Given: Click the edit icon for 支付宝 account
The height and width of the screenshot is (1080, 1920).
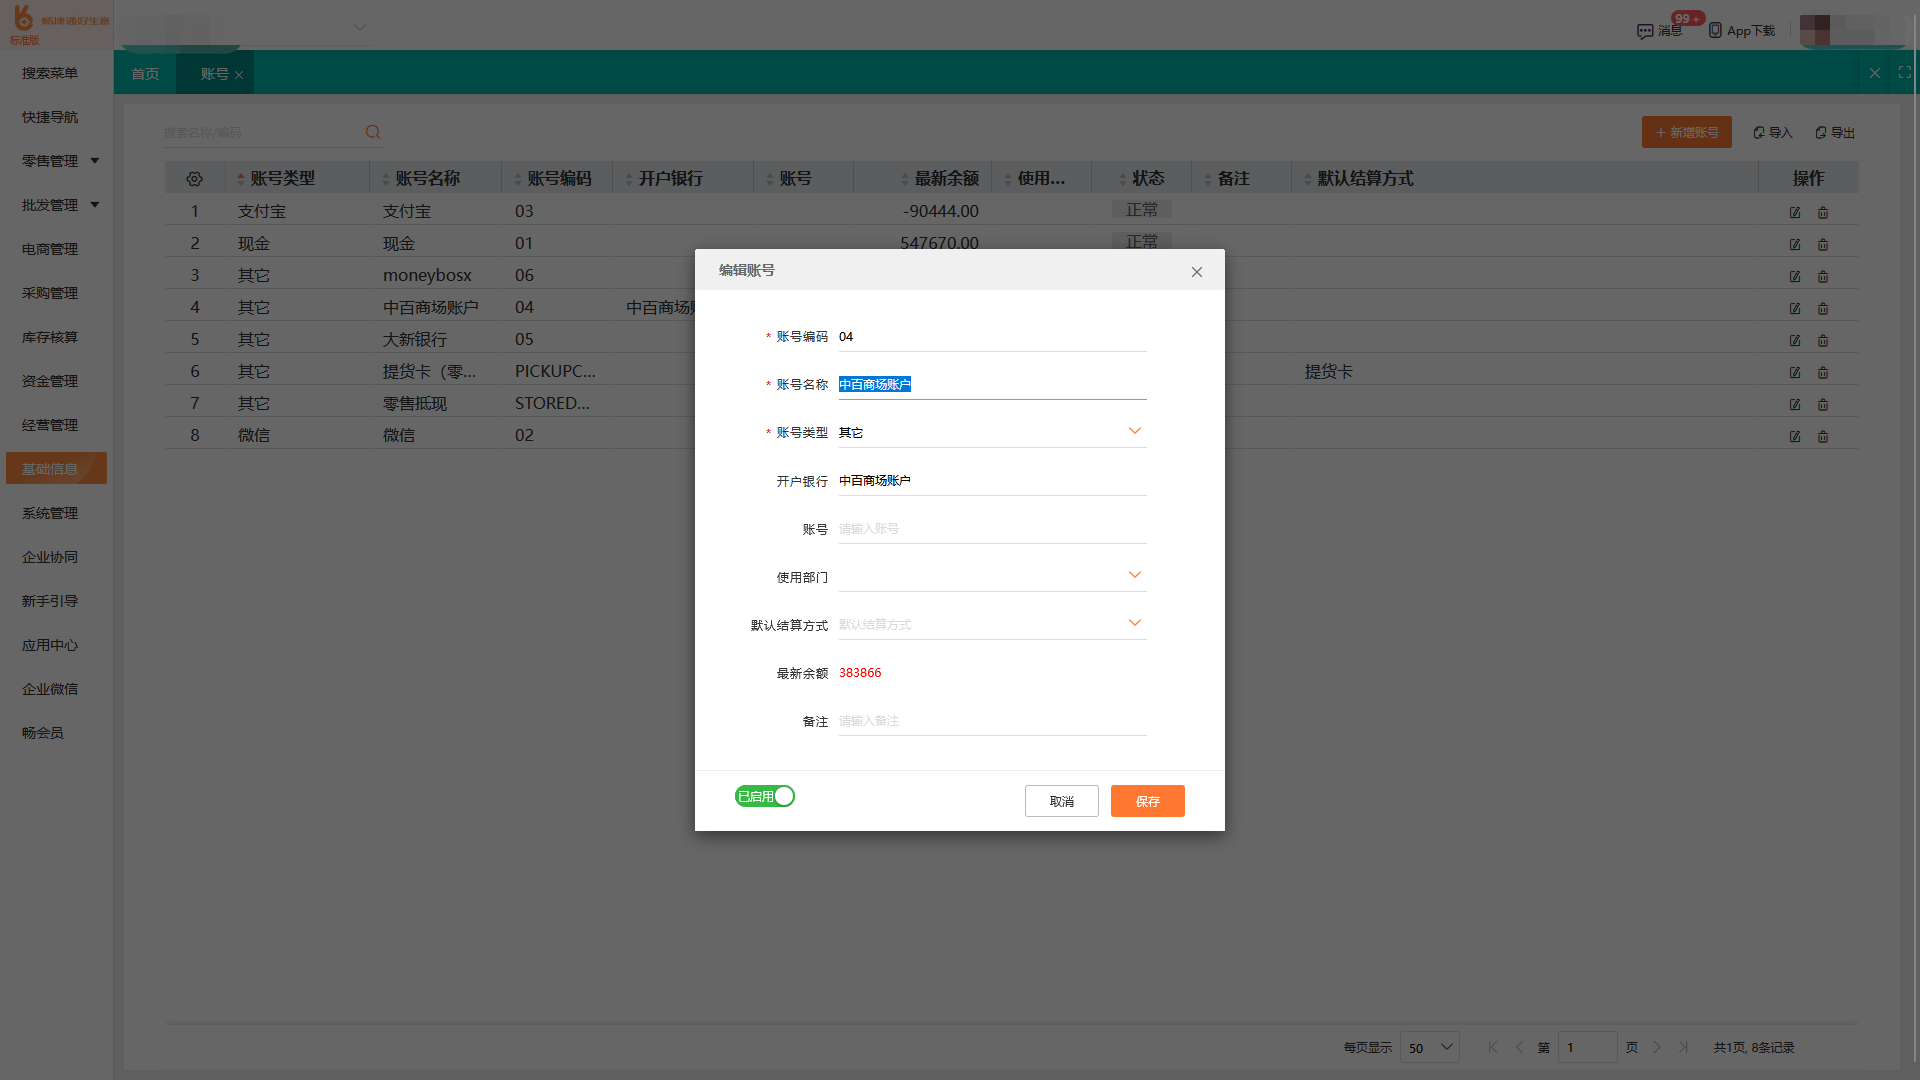Looking at the screenshot, I should click(1795, 212).
